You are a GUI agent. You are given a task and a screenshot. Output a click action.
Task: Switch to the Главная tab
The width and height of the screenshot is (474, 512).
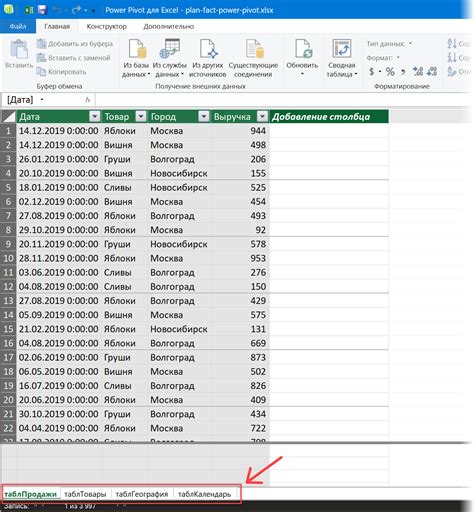(x=57, y=26)
